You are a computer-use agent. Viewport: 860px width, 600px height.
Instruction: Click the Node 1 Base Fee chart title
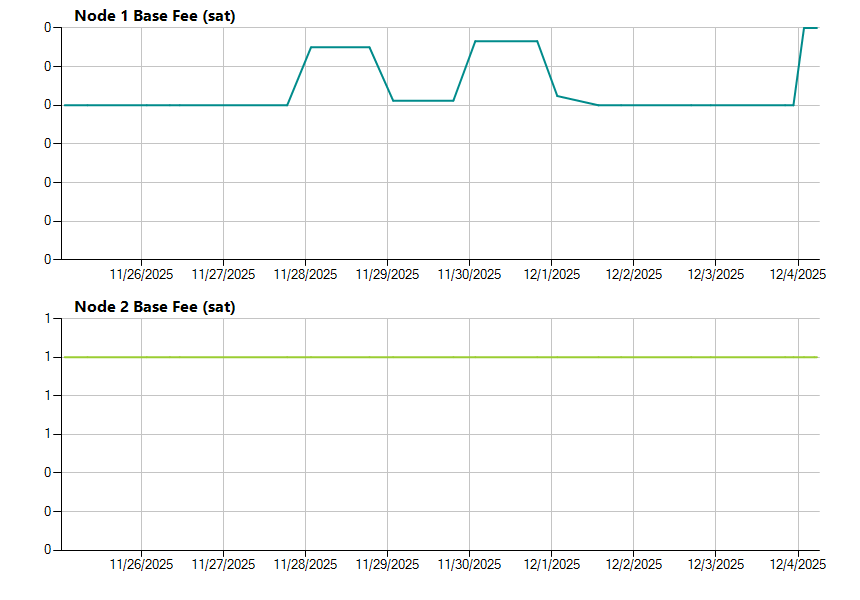click(155, 16)
